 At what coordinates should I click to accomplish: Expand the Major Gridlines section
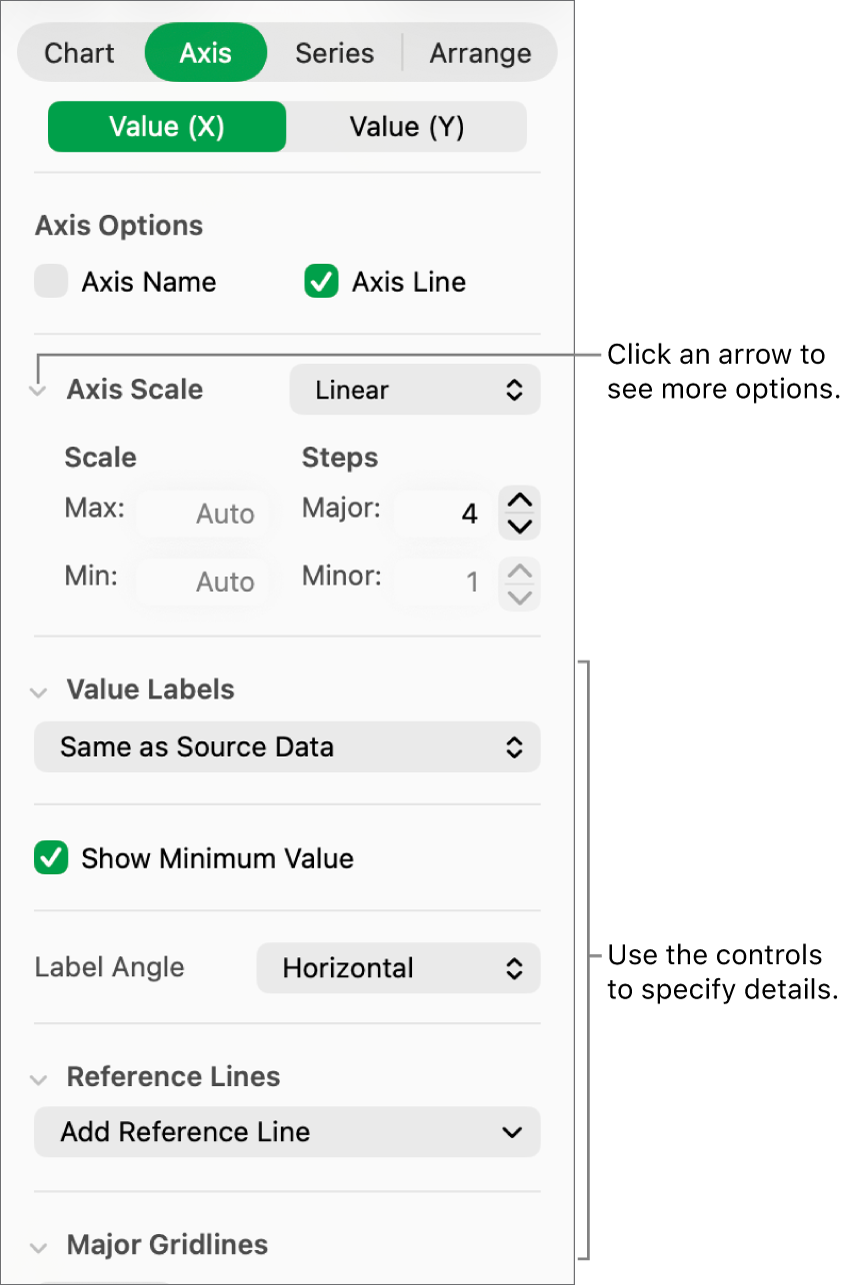(38, 1247)
